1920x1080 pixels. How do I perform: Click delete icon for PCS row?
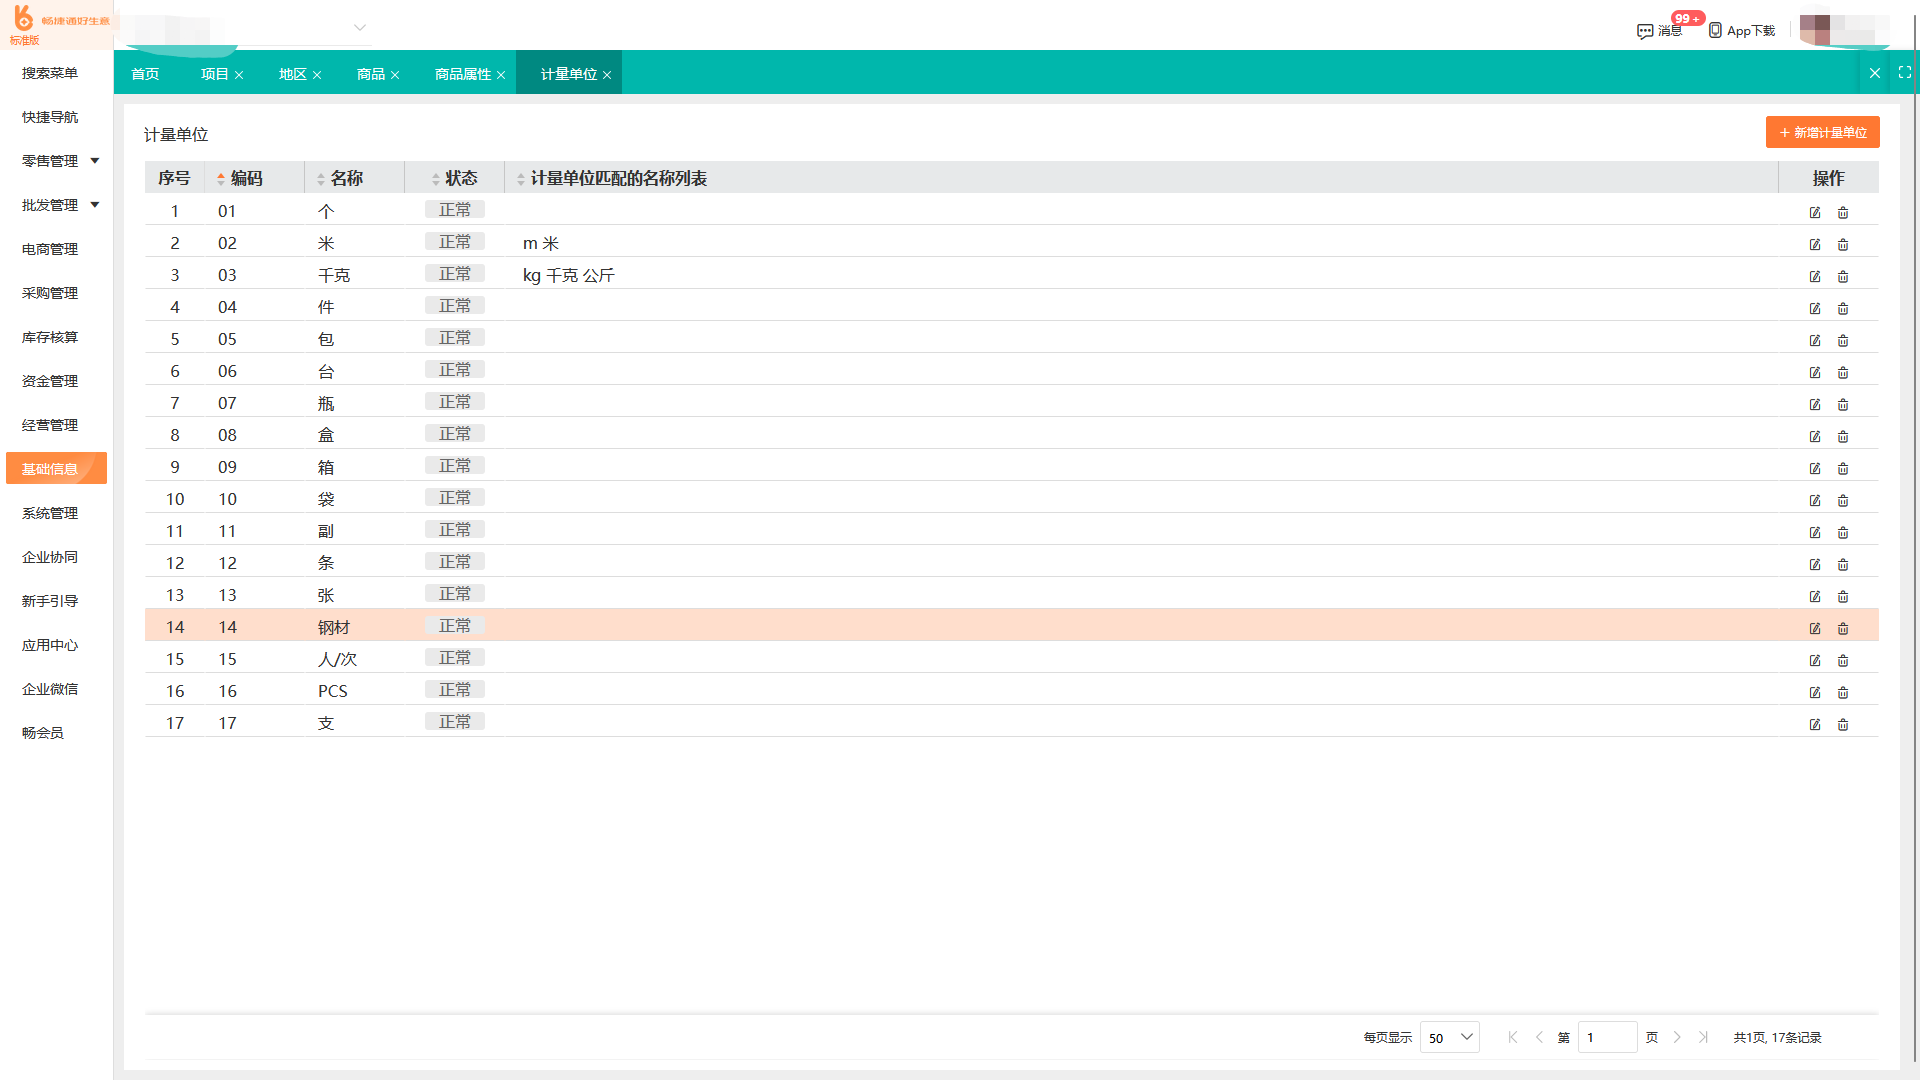coord(1844,691)
